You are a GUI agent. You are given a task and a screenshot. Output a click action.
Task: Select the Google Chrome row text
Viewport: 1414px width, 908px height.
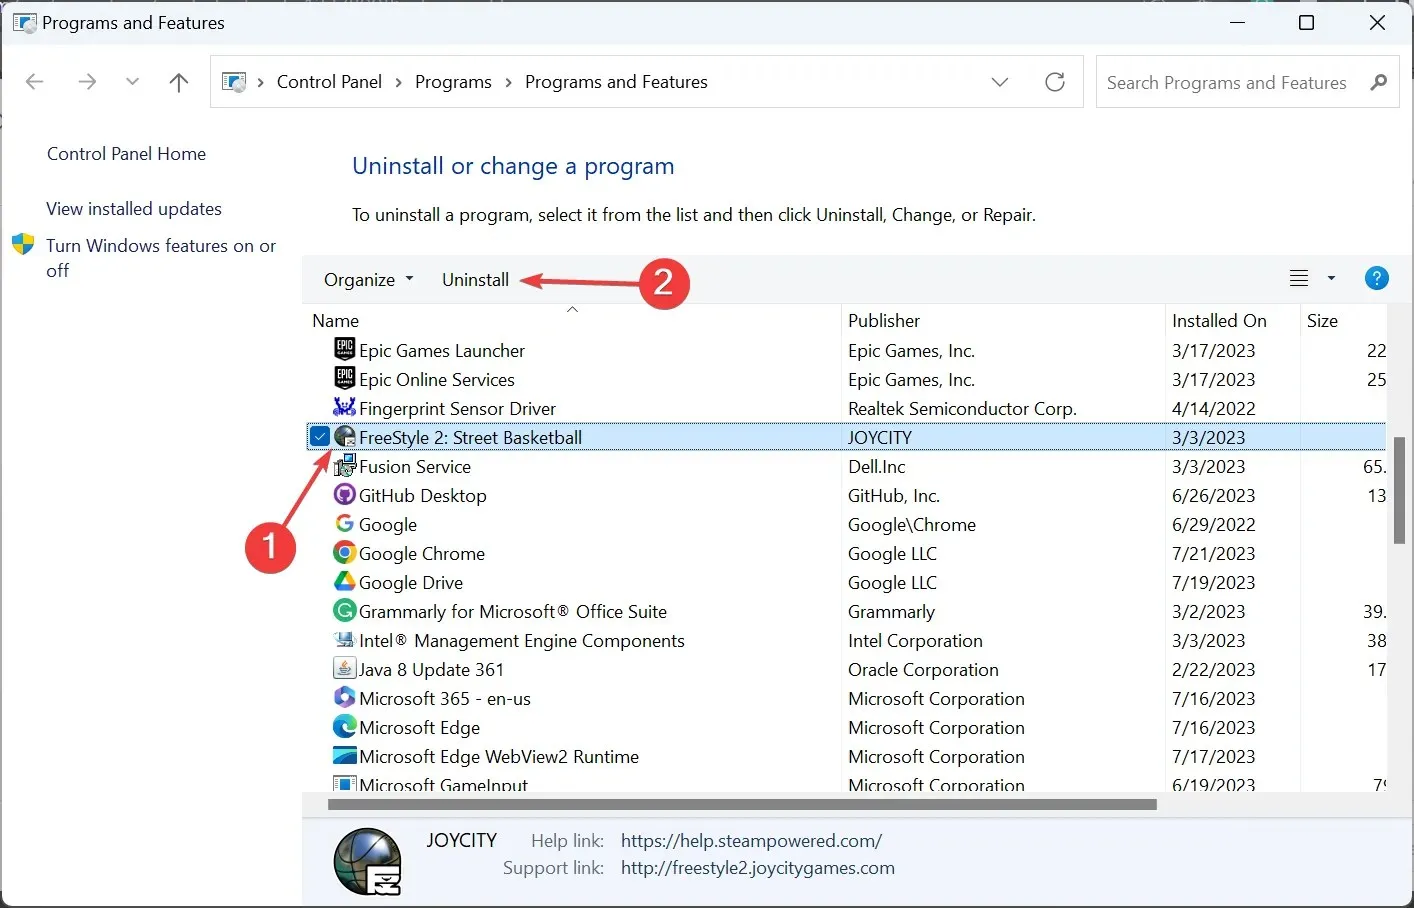point(421,553)
